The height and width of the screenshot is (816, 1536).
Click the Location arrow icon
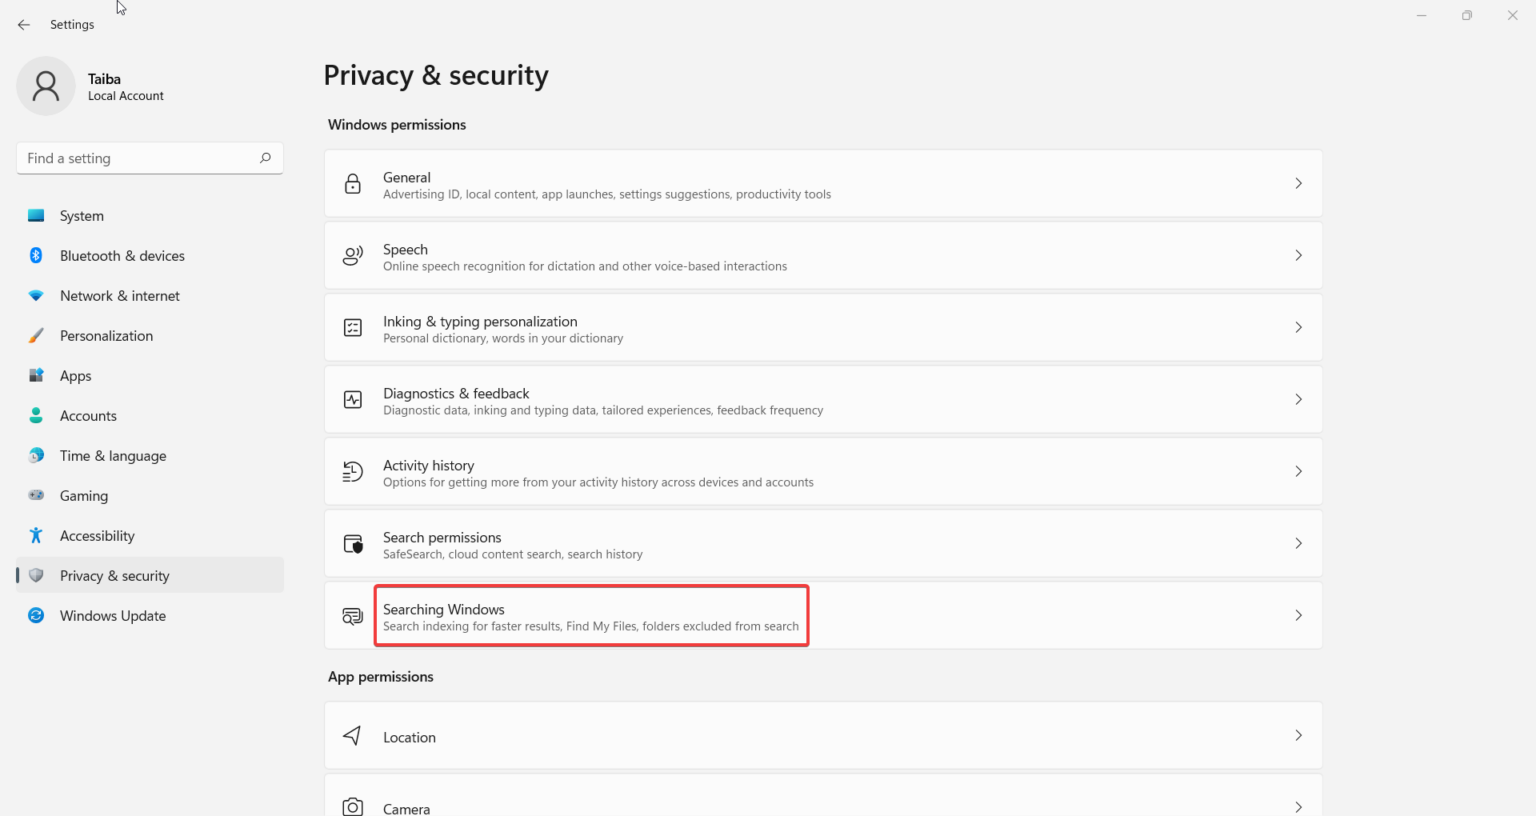tap(353, 736)
